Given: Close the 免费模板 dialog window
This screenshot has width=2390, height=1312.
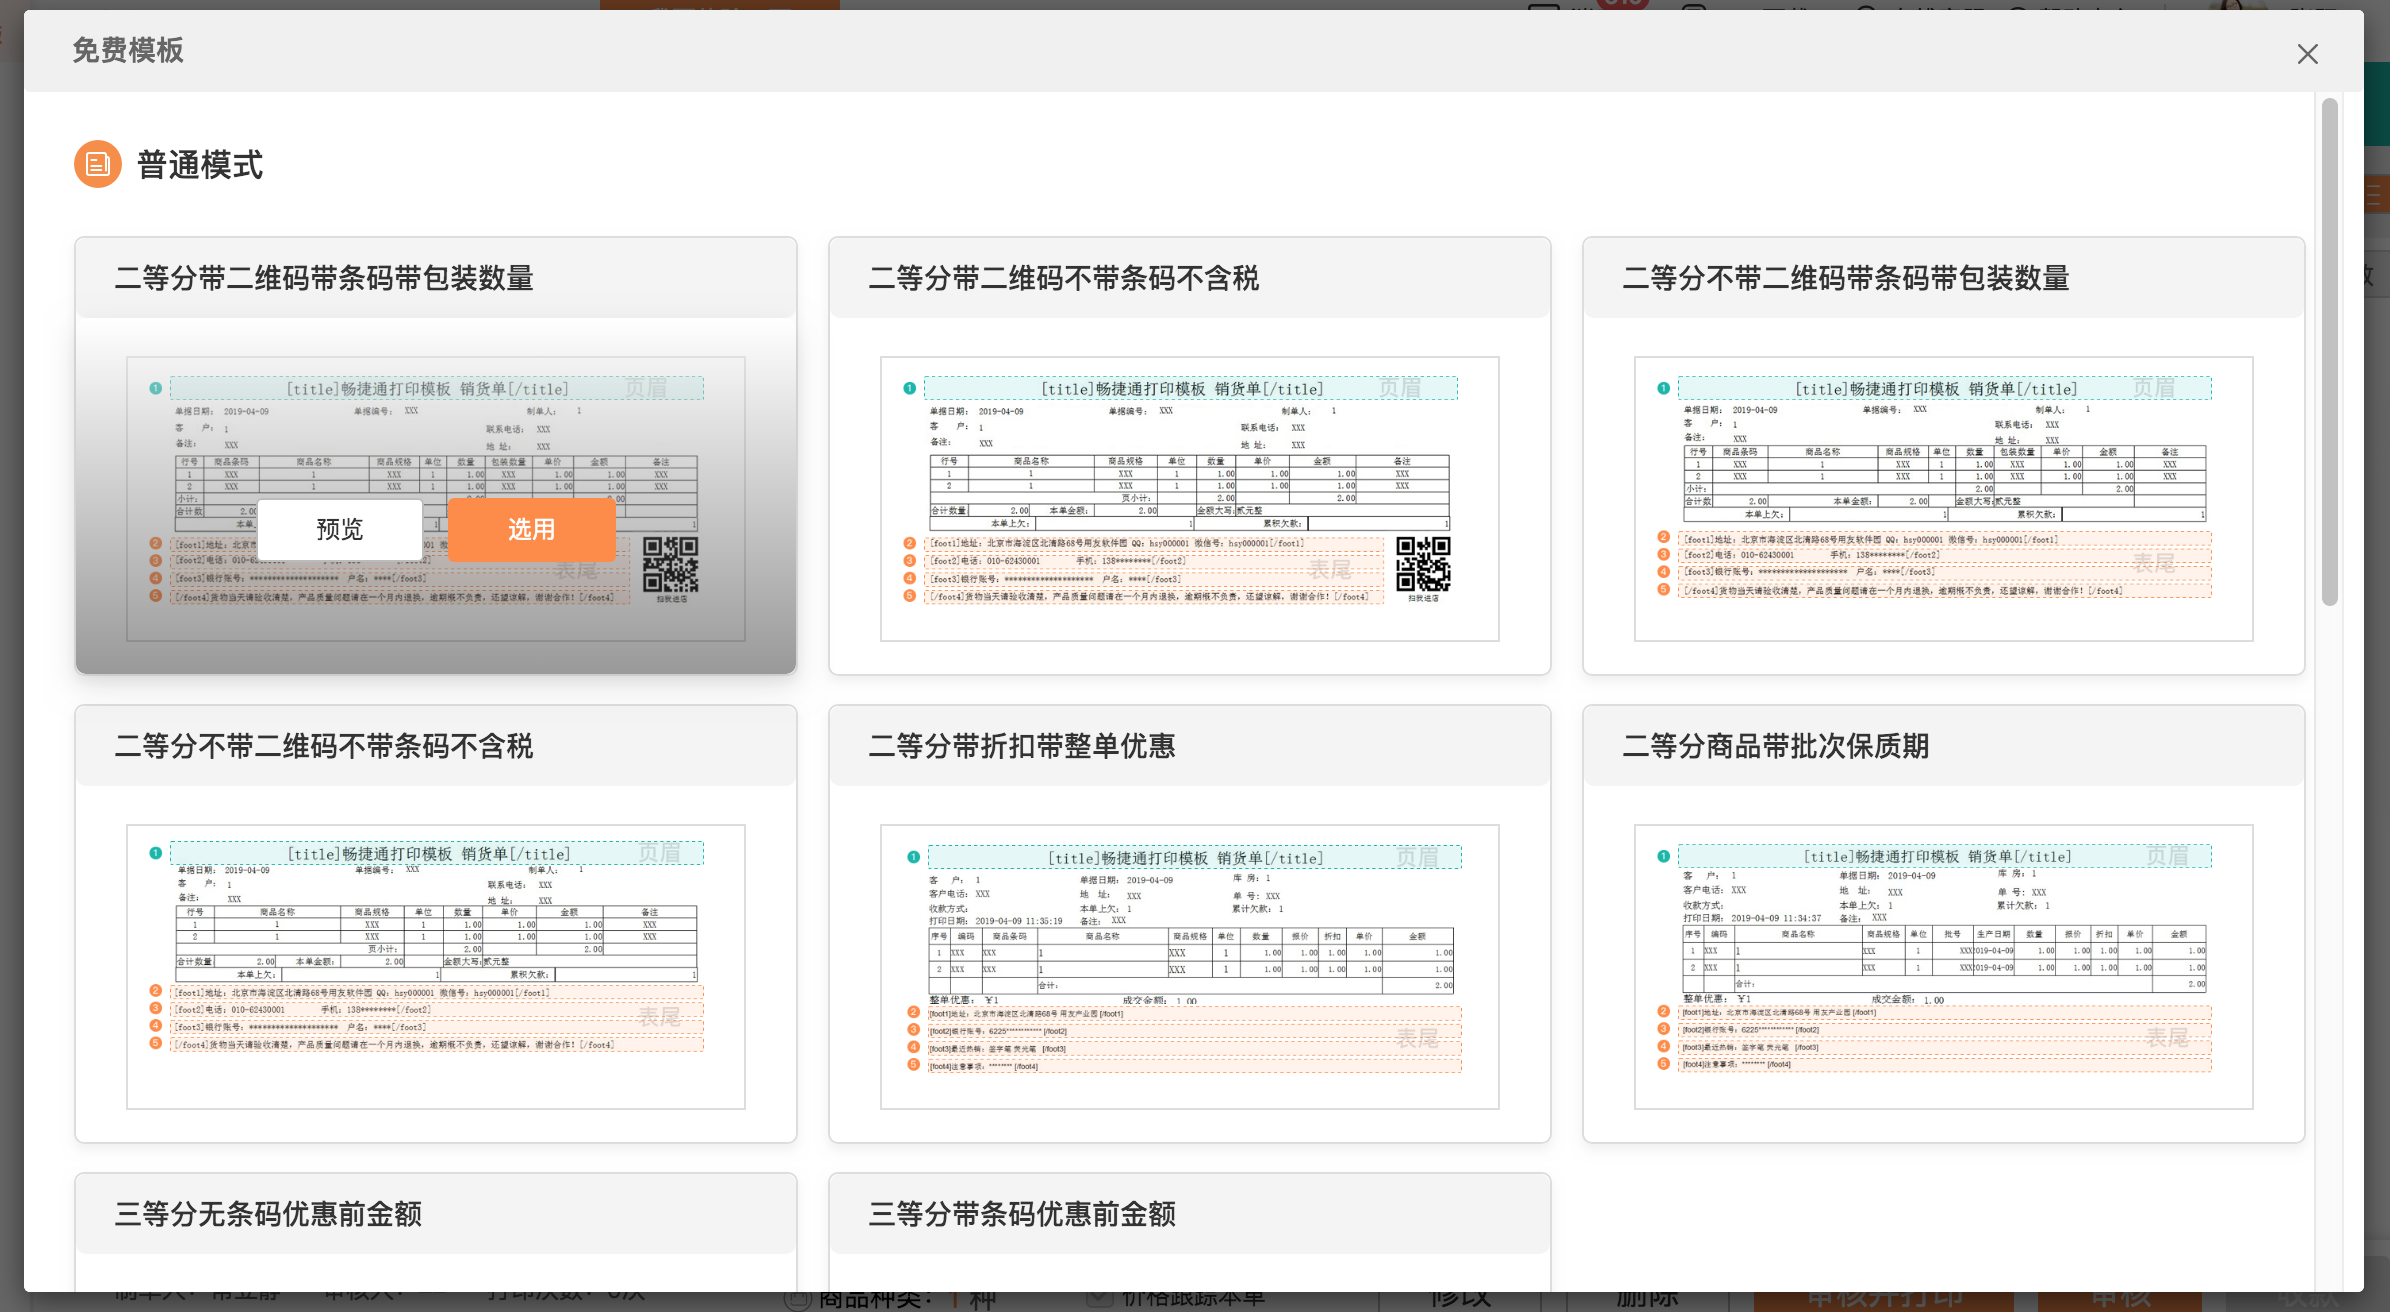Looking at the screenshot, I should click(x=2308, y=53).
